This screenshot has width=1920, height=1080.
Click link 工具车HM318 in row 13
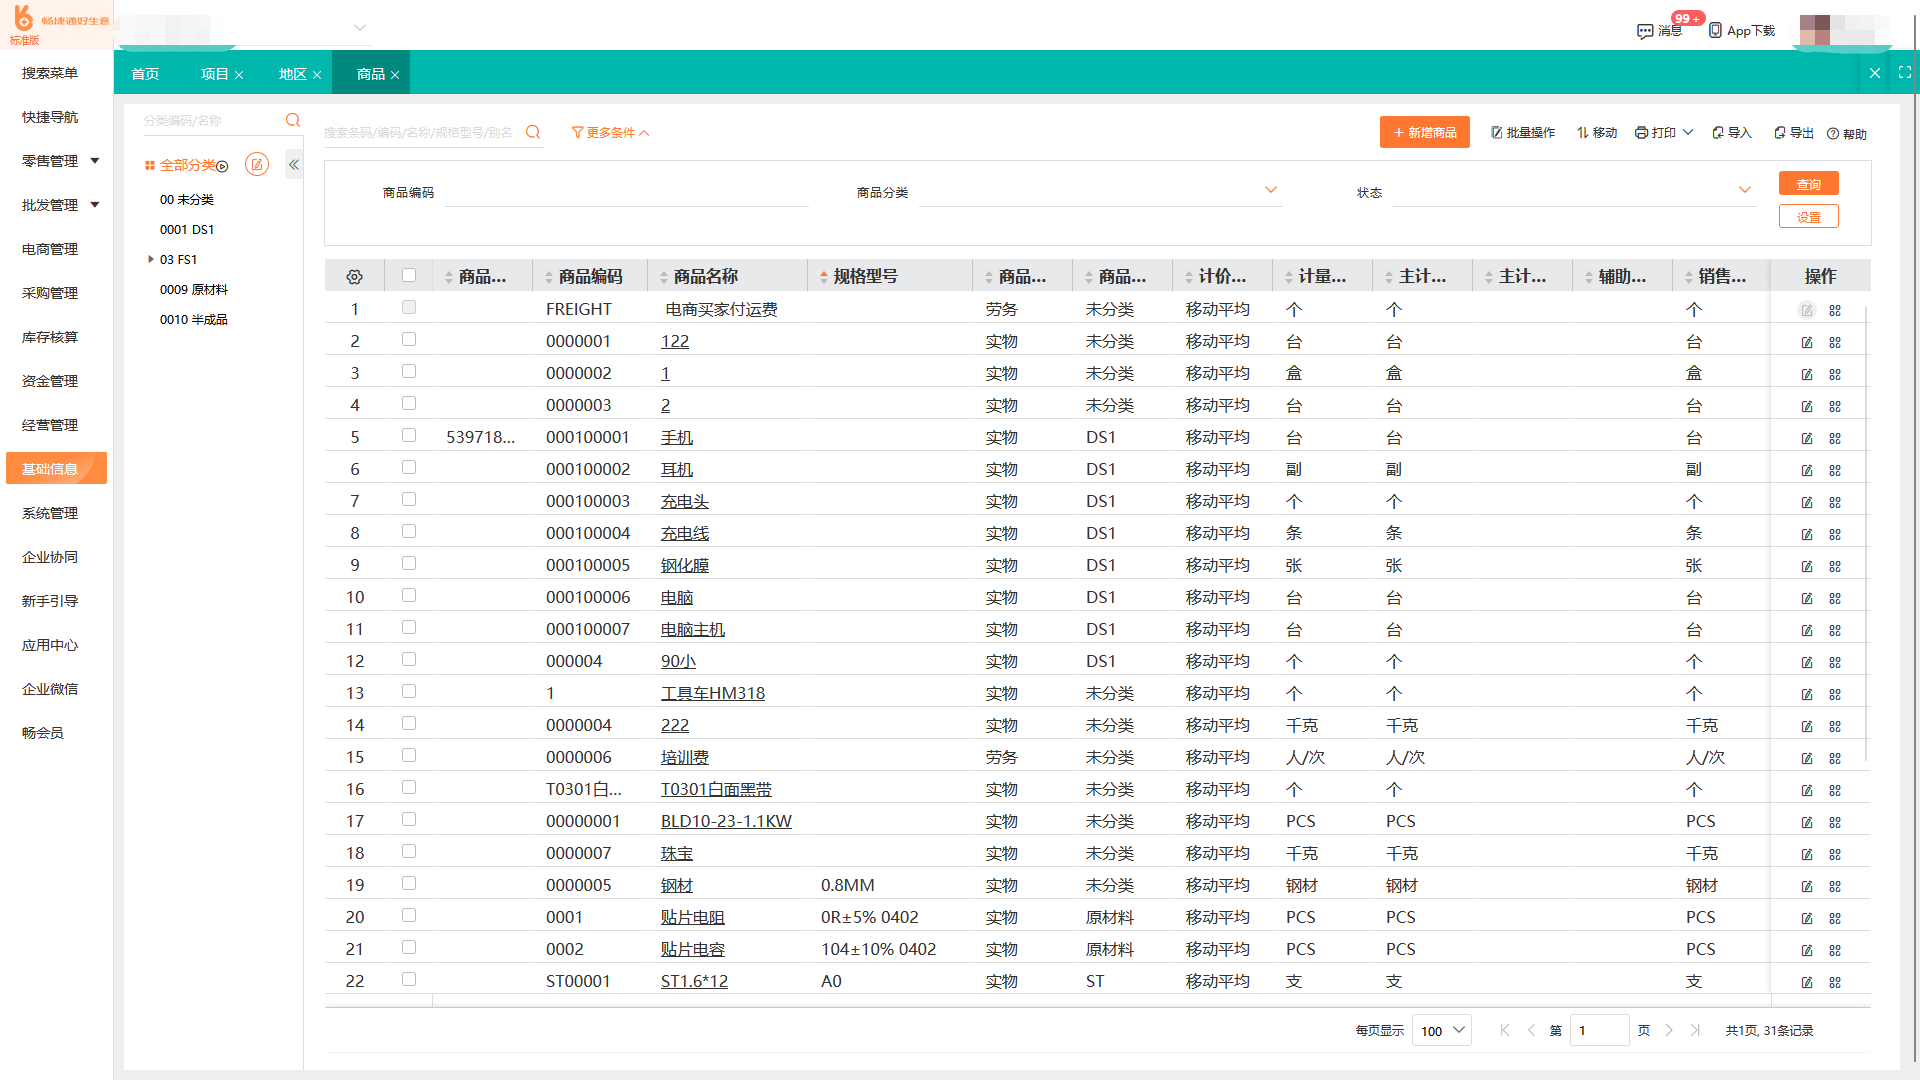tap(713, 694)
